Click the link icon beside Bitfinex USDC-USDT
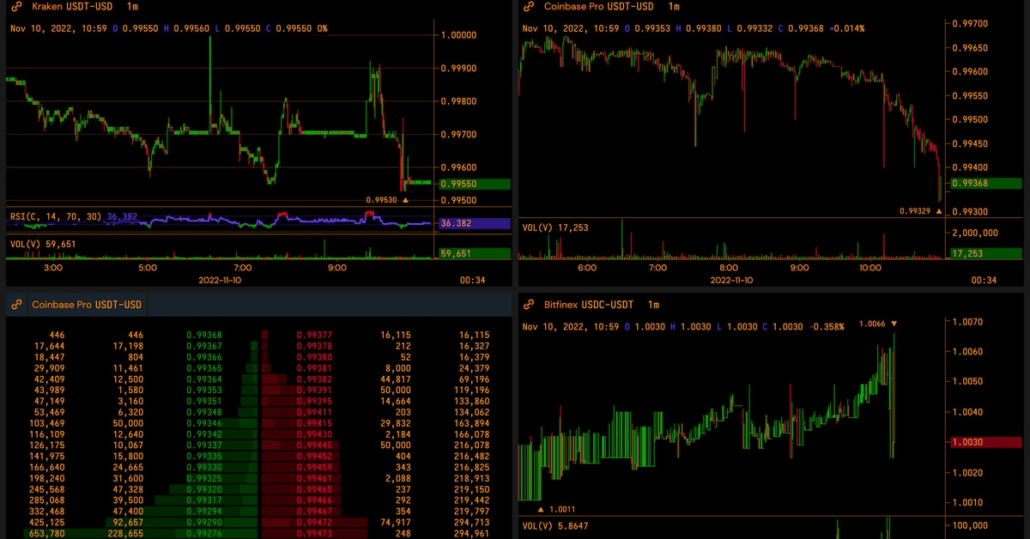This screenshot has width=1030, height=539. [528, 304]
